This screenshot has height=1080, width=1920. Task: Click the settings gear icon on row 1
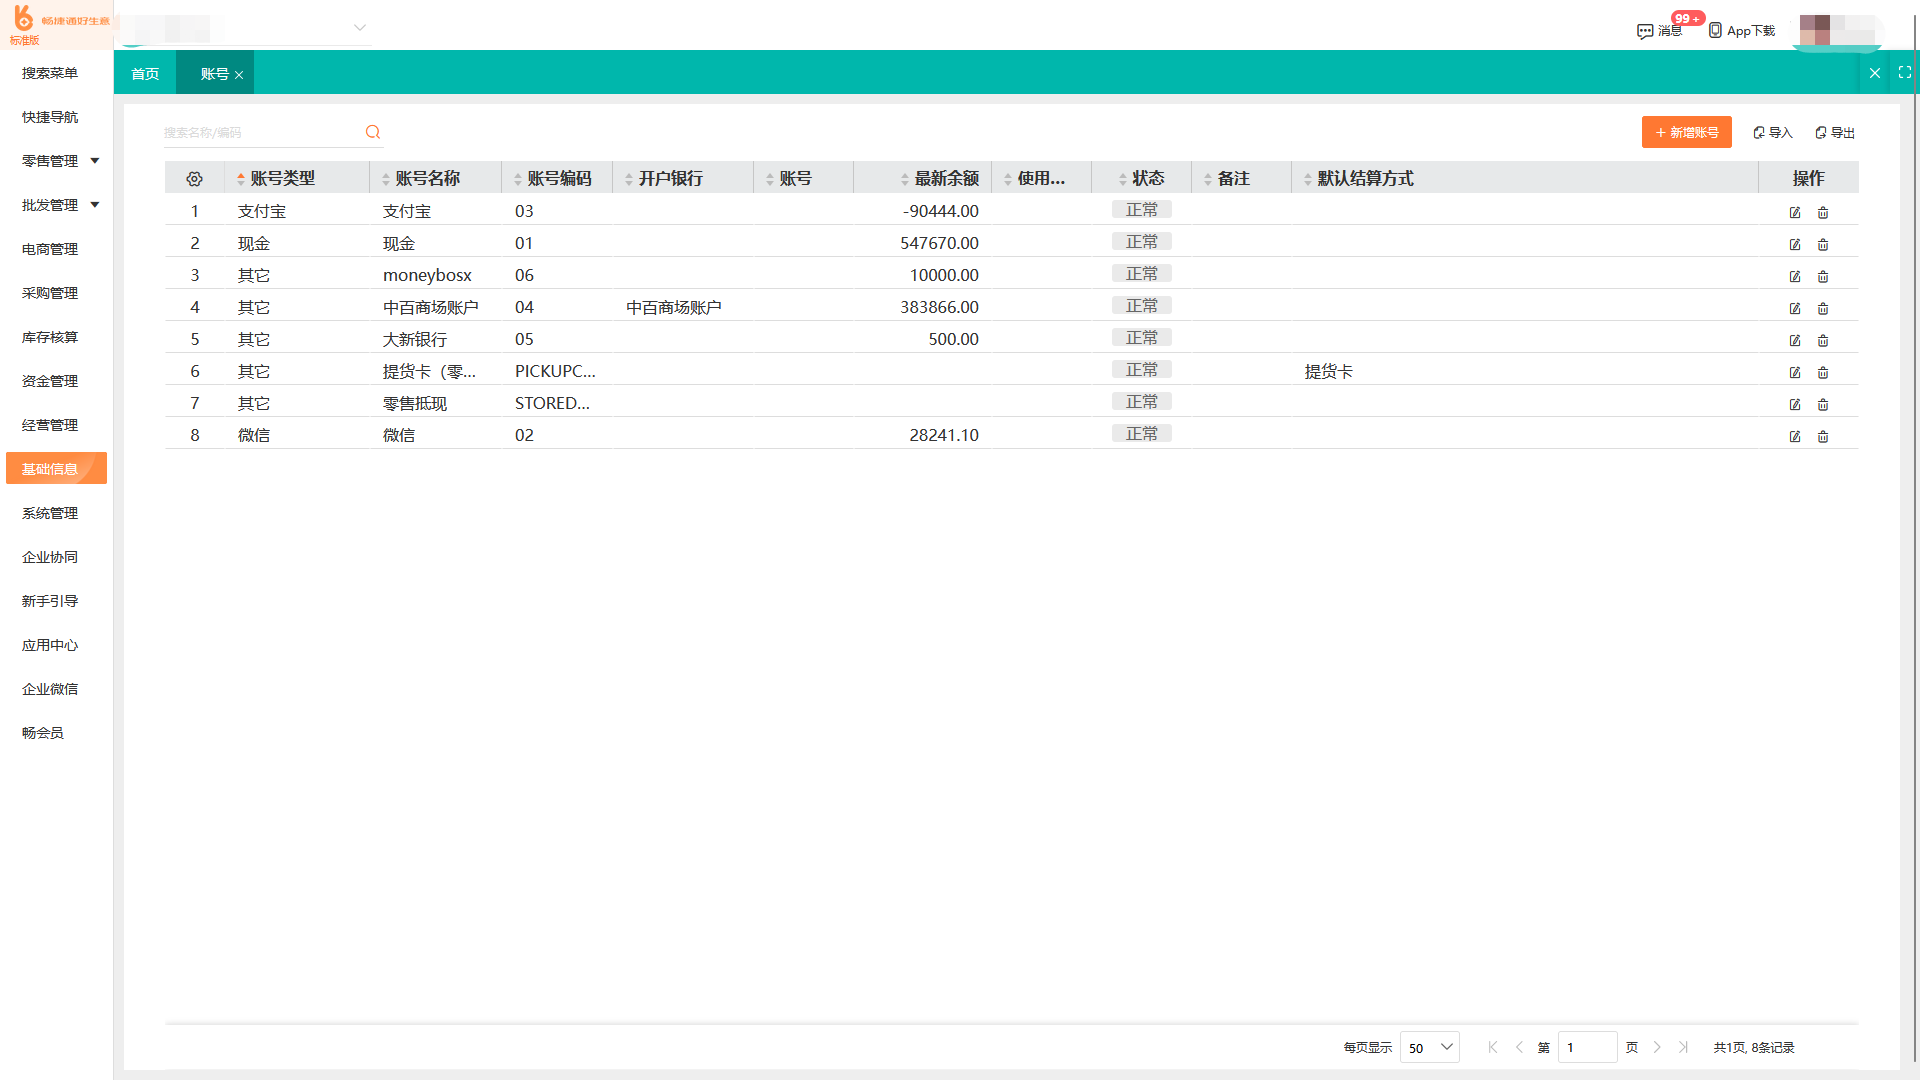pyautogui.click(x=195, y=178)
